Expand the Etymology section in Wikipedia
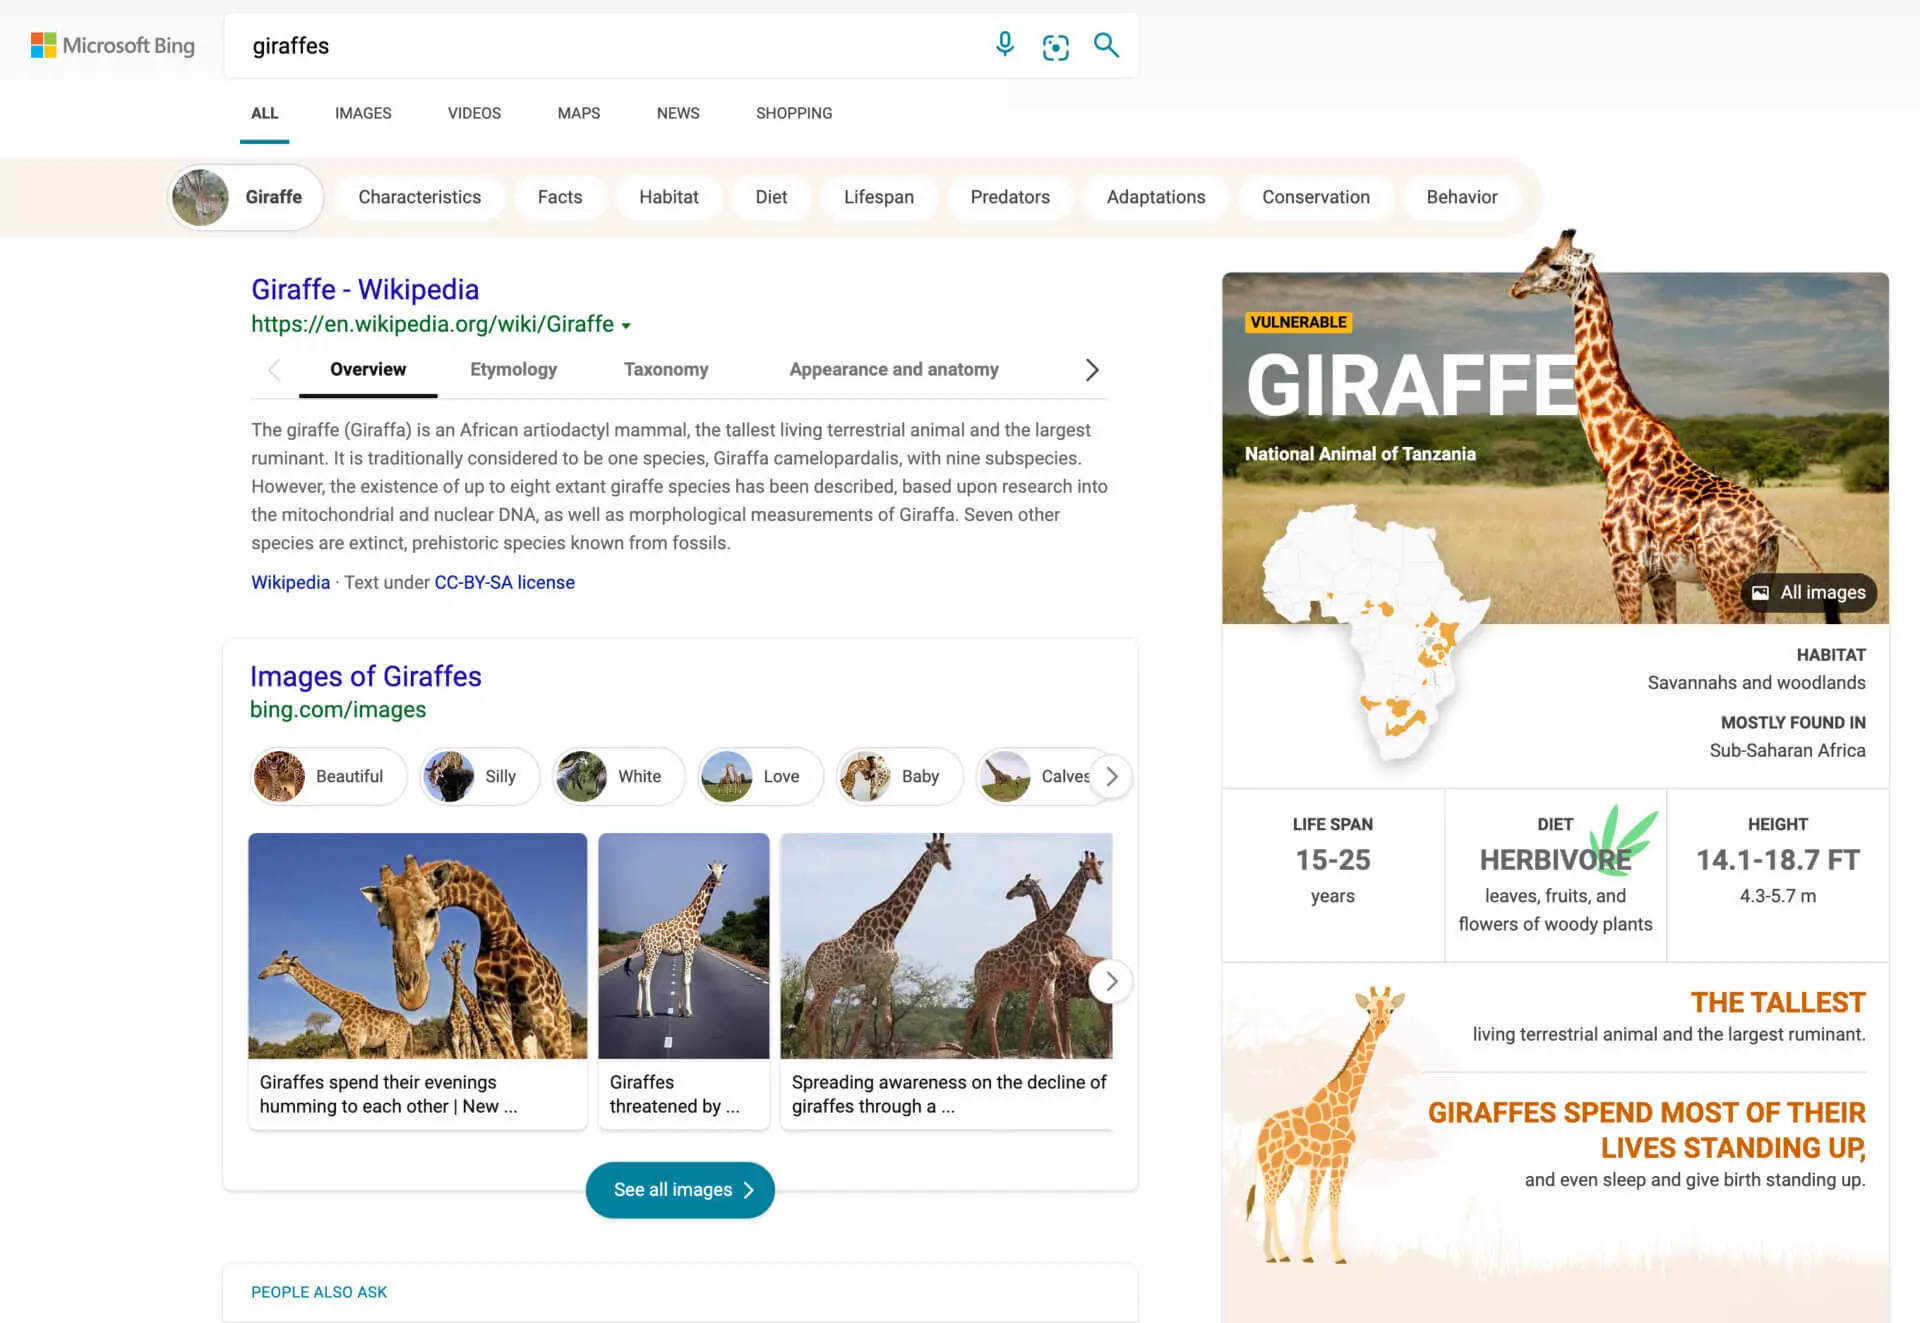Image resolution: width=1920 pixels, height=1323 pixels. (x=514, y=369)
